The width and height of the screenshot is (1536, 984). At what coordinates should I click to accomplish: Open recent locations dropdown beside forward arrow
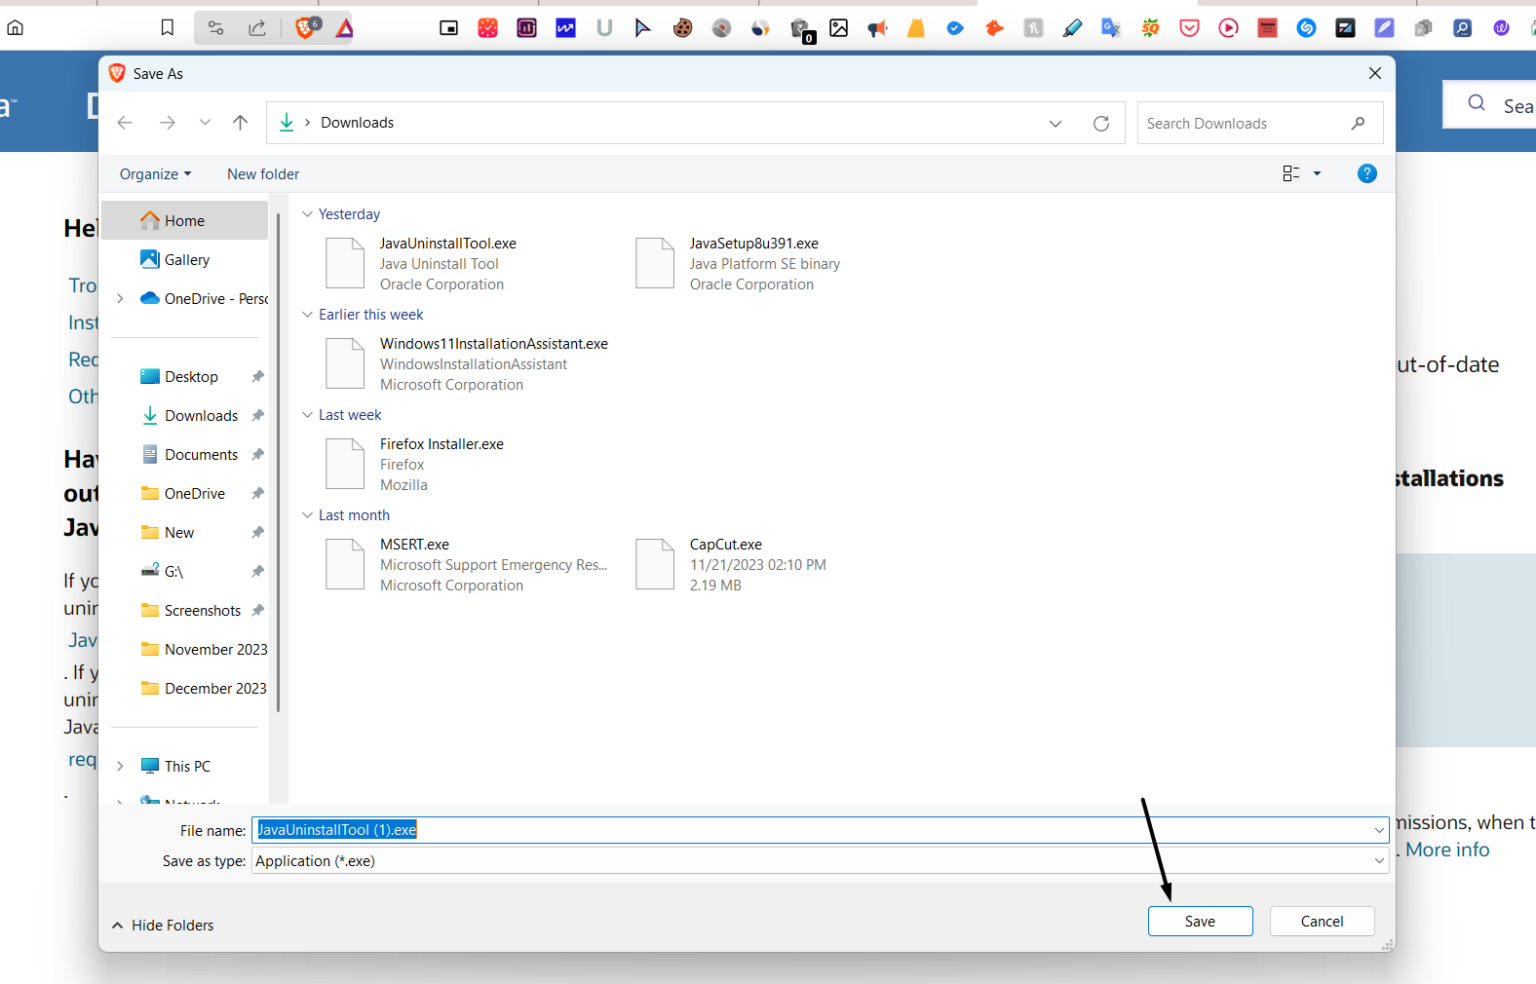(205, 122)
